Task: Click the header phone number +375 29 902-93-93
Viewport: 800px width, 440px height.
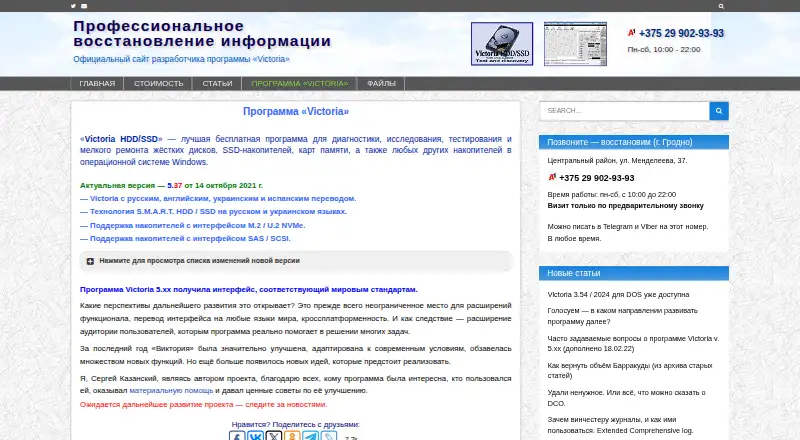Action: (x=681, y=33)
